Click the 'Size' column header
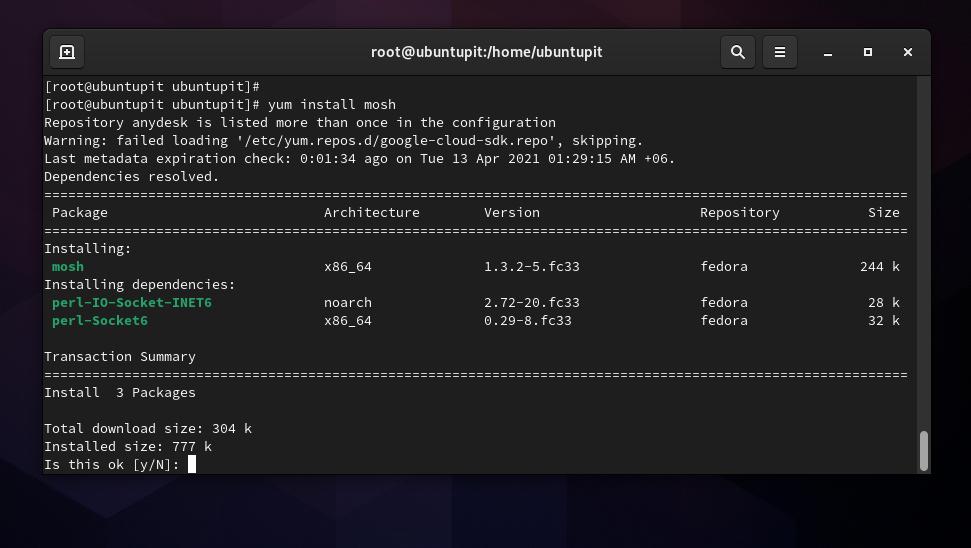This screenshot has width=971, height=548. click(884, 213)
